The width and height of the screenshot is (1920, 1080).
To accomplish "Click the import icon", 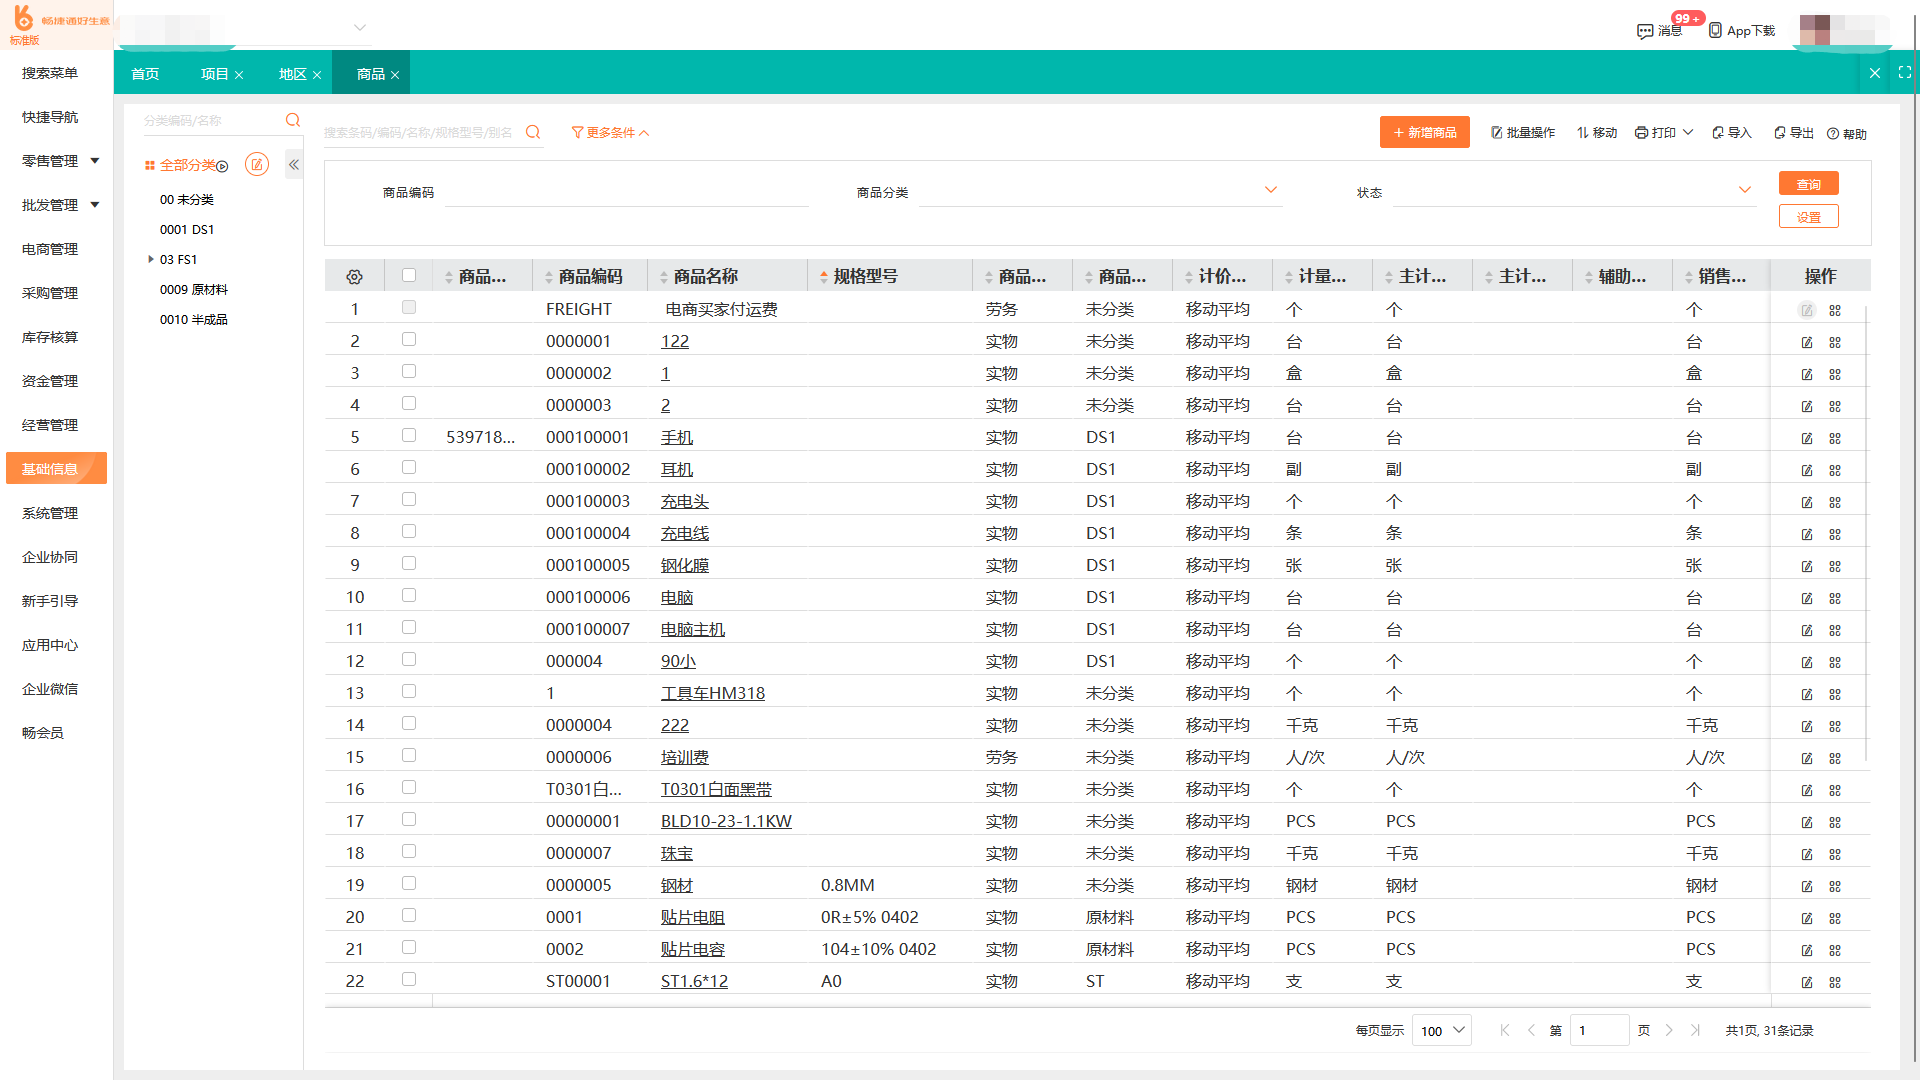I will pyautogui.click(x=1731, y=132).
